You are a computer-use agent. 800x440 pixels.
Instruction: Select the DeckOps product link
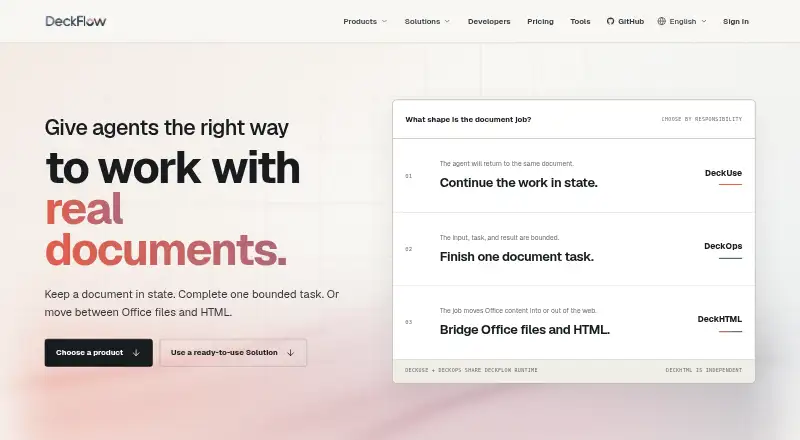(723, 246)
